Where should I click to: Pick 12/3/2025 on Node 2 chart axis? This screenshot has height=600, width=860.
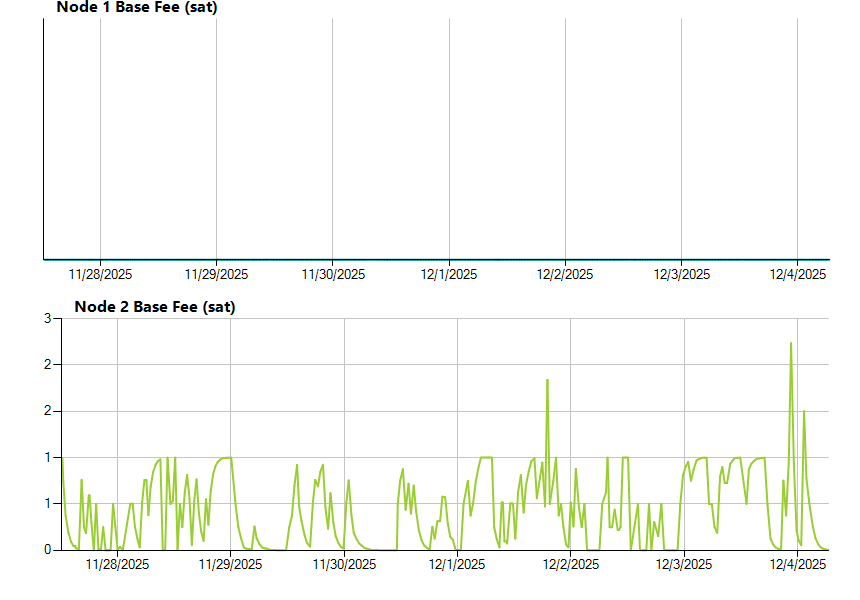point(683,565)
